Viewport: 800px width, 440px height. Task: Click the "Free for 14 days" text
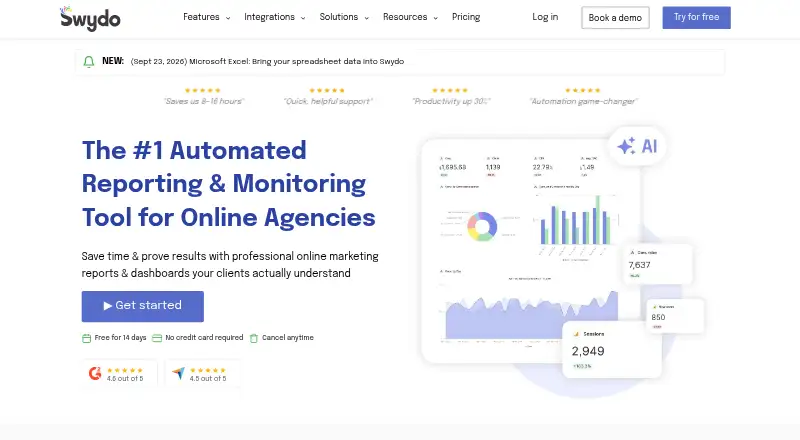120,337
